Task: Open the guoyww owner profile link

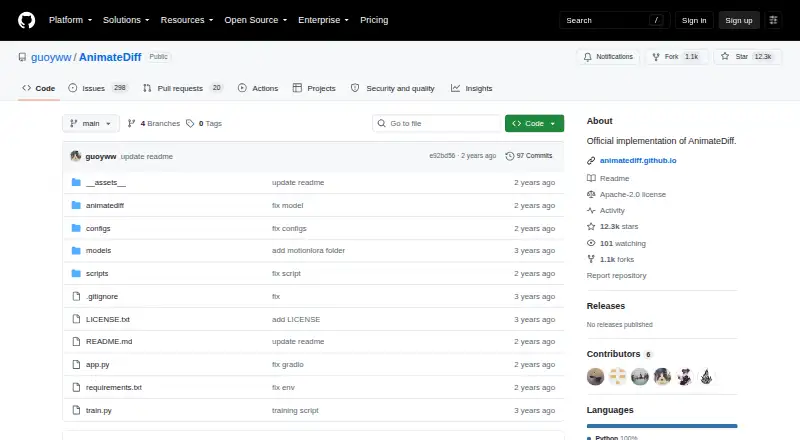Action: click(51, 57)
